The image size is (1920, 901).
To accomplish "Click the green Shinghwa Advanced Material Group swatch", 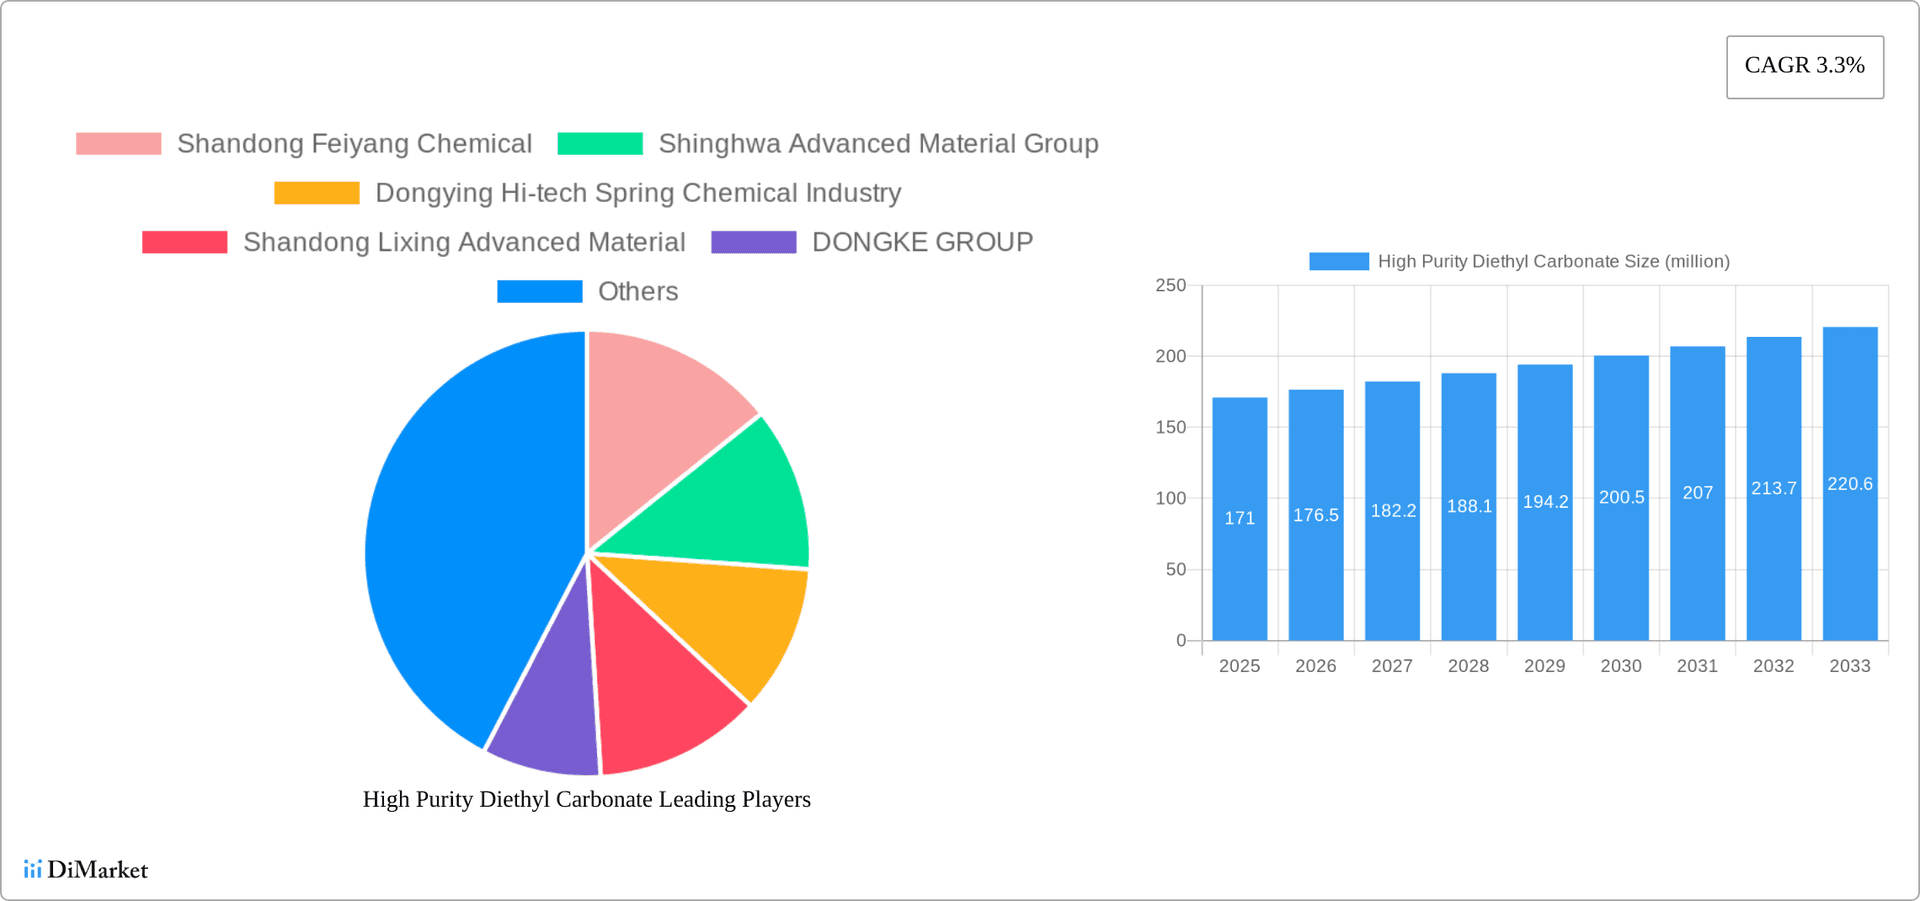I will click(x=600, y=143).
